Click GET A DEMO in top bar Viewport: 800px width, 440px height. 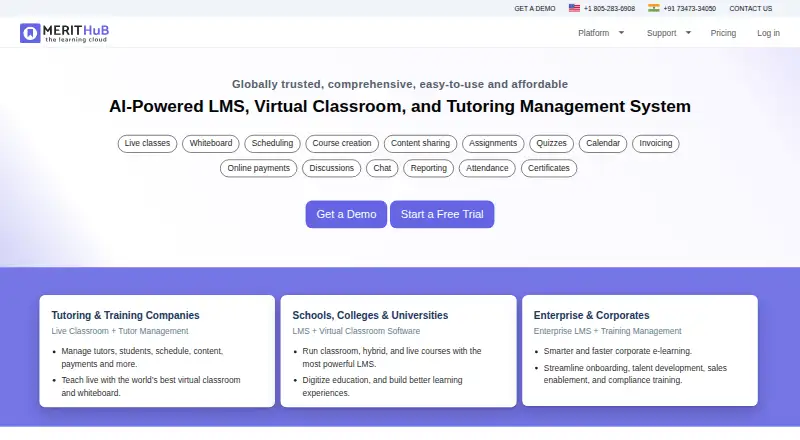click(x=535, y=9)
